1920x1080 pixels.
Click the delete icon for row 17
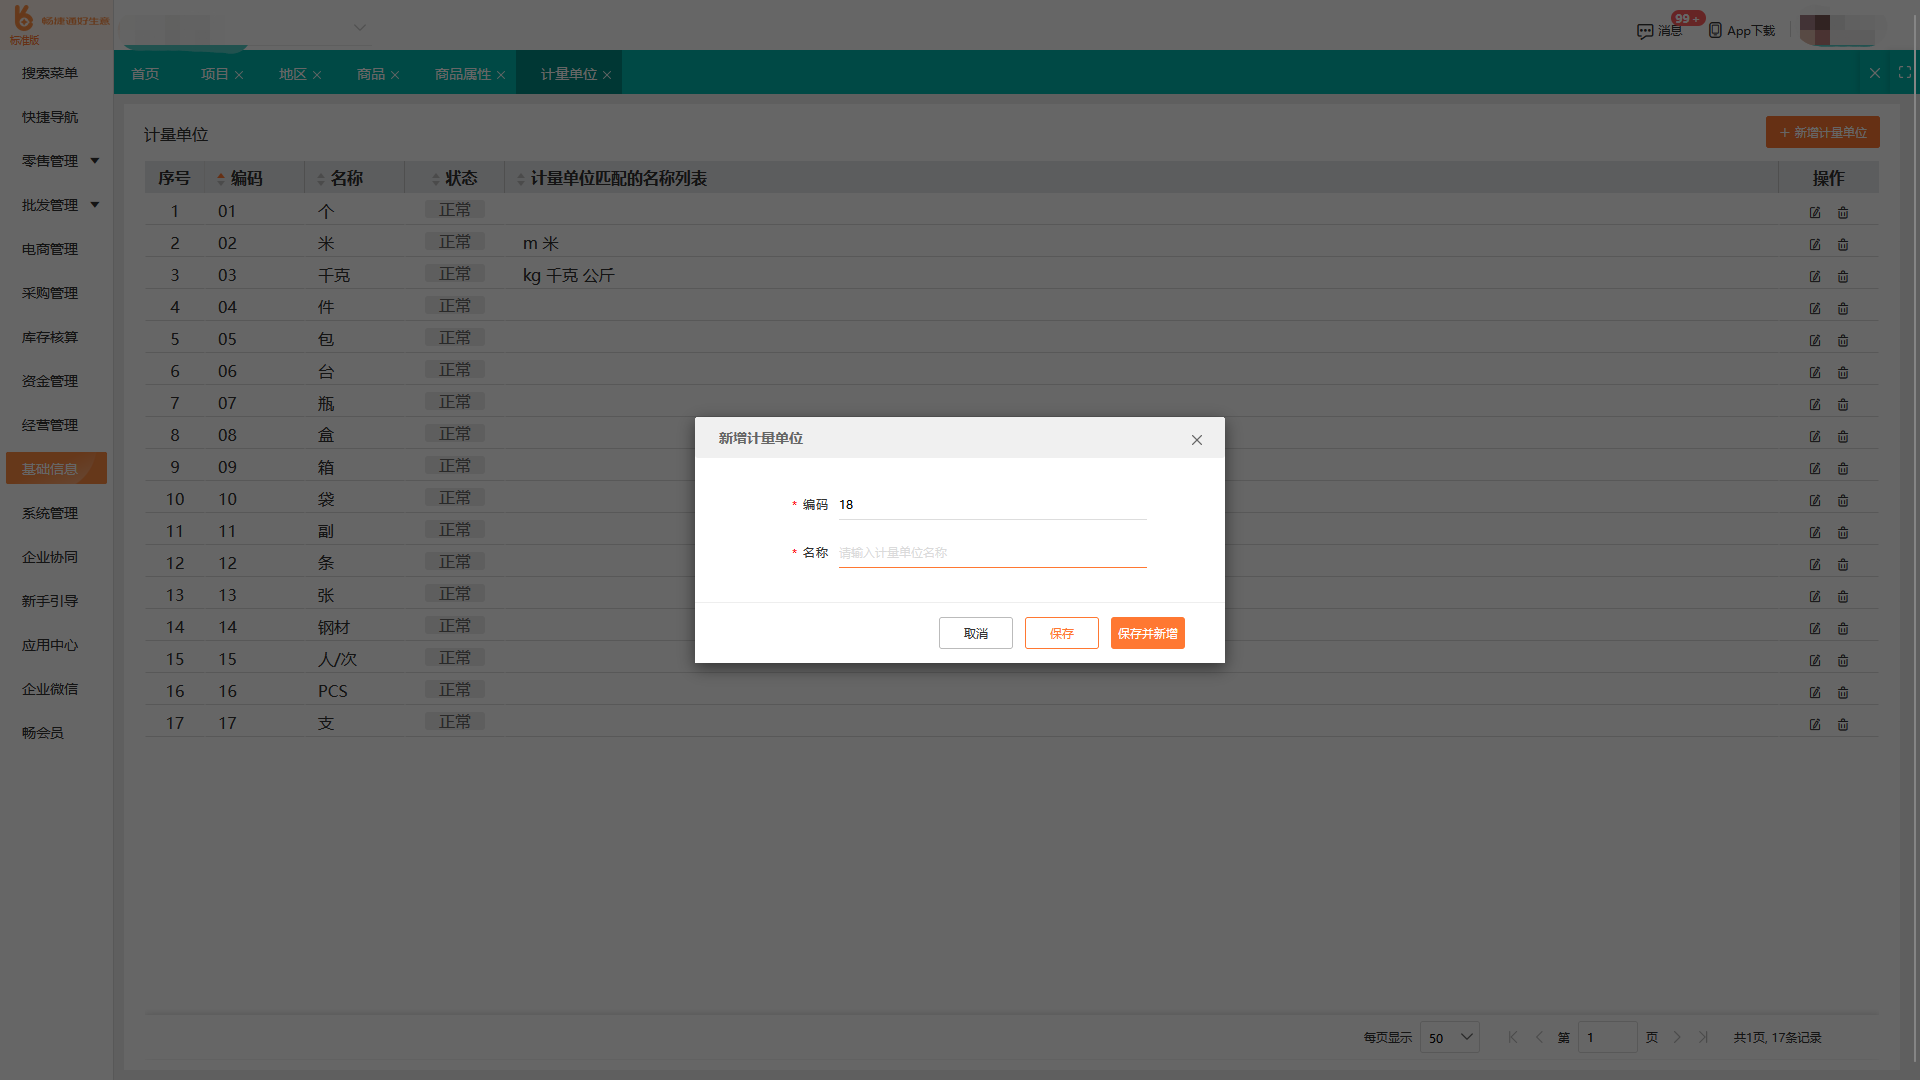(x=1844, y=724)
